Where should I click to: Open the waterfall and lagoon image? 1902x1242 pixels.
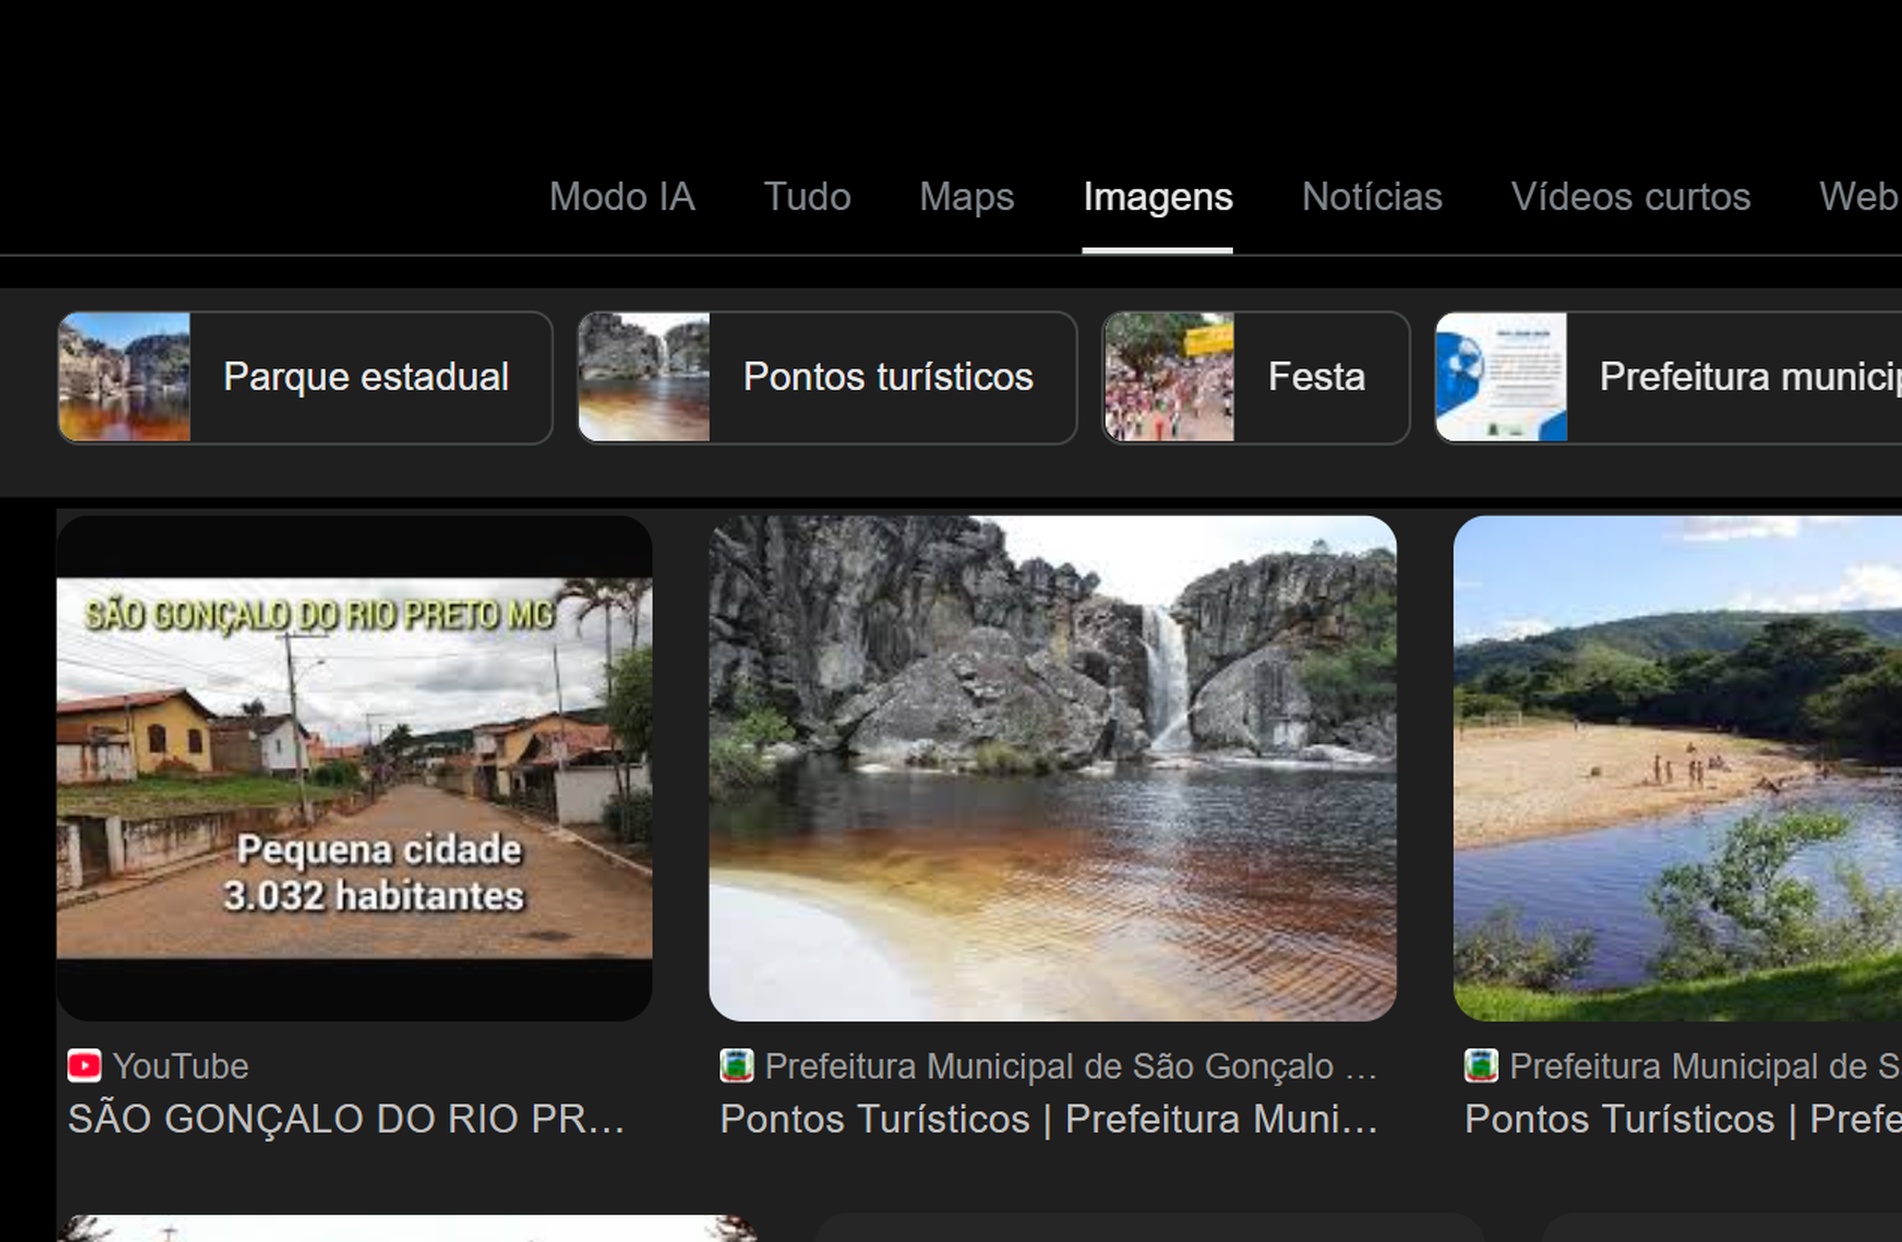(1052, 767)
